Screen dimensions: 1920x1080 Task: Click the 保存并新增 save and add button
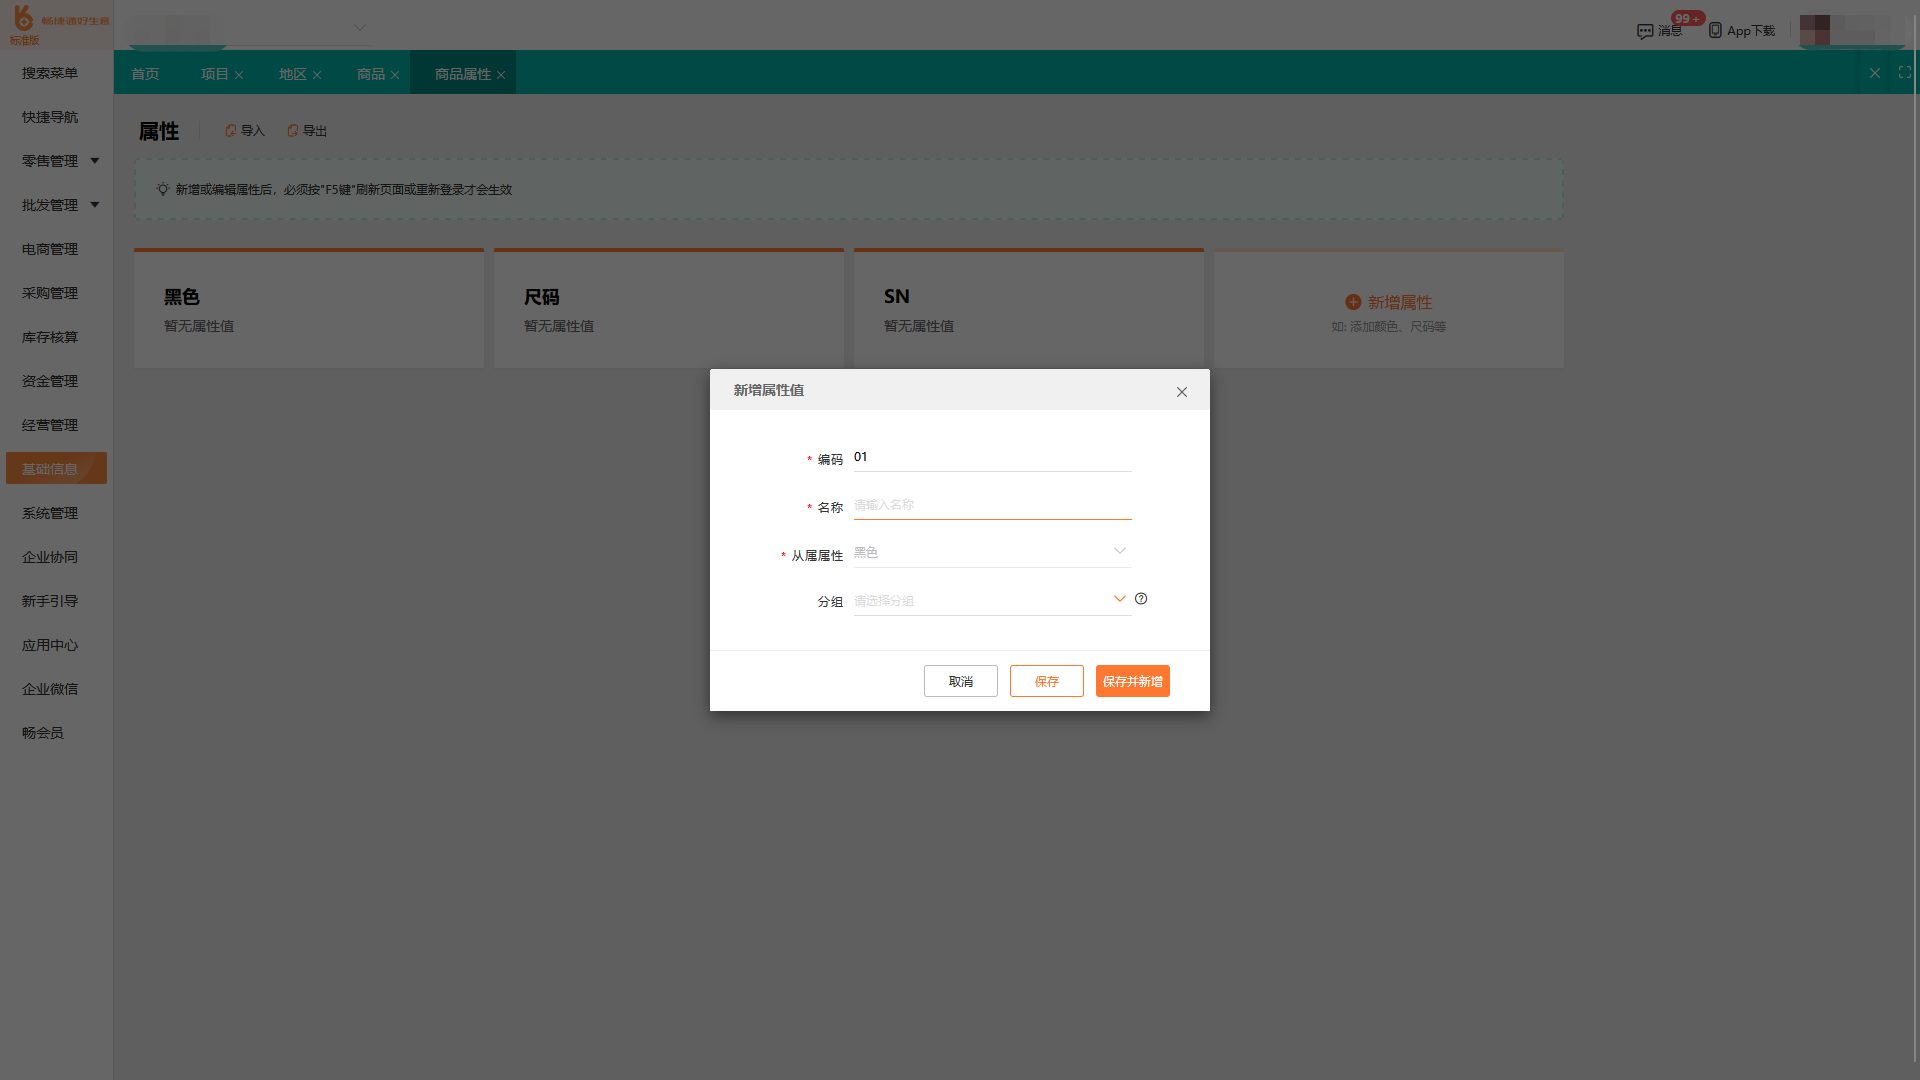(1131, 680)
